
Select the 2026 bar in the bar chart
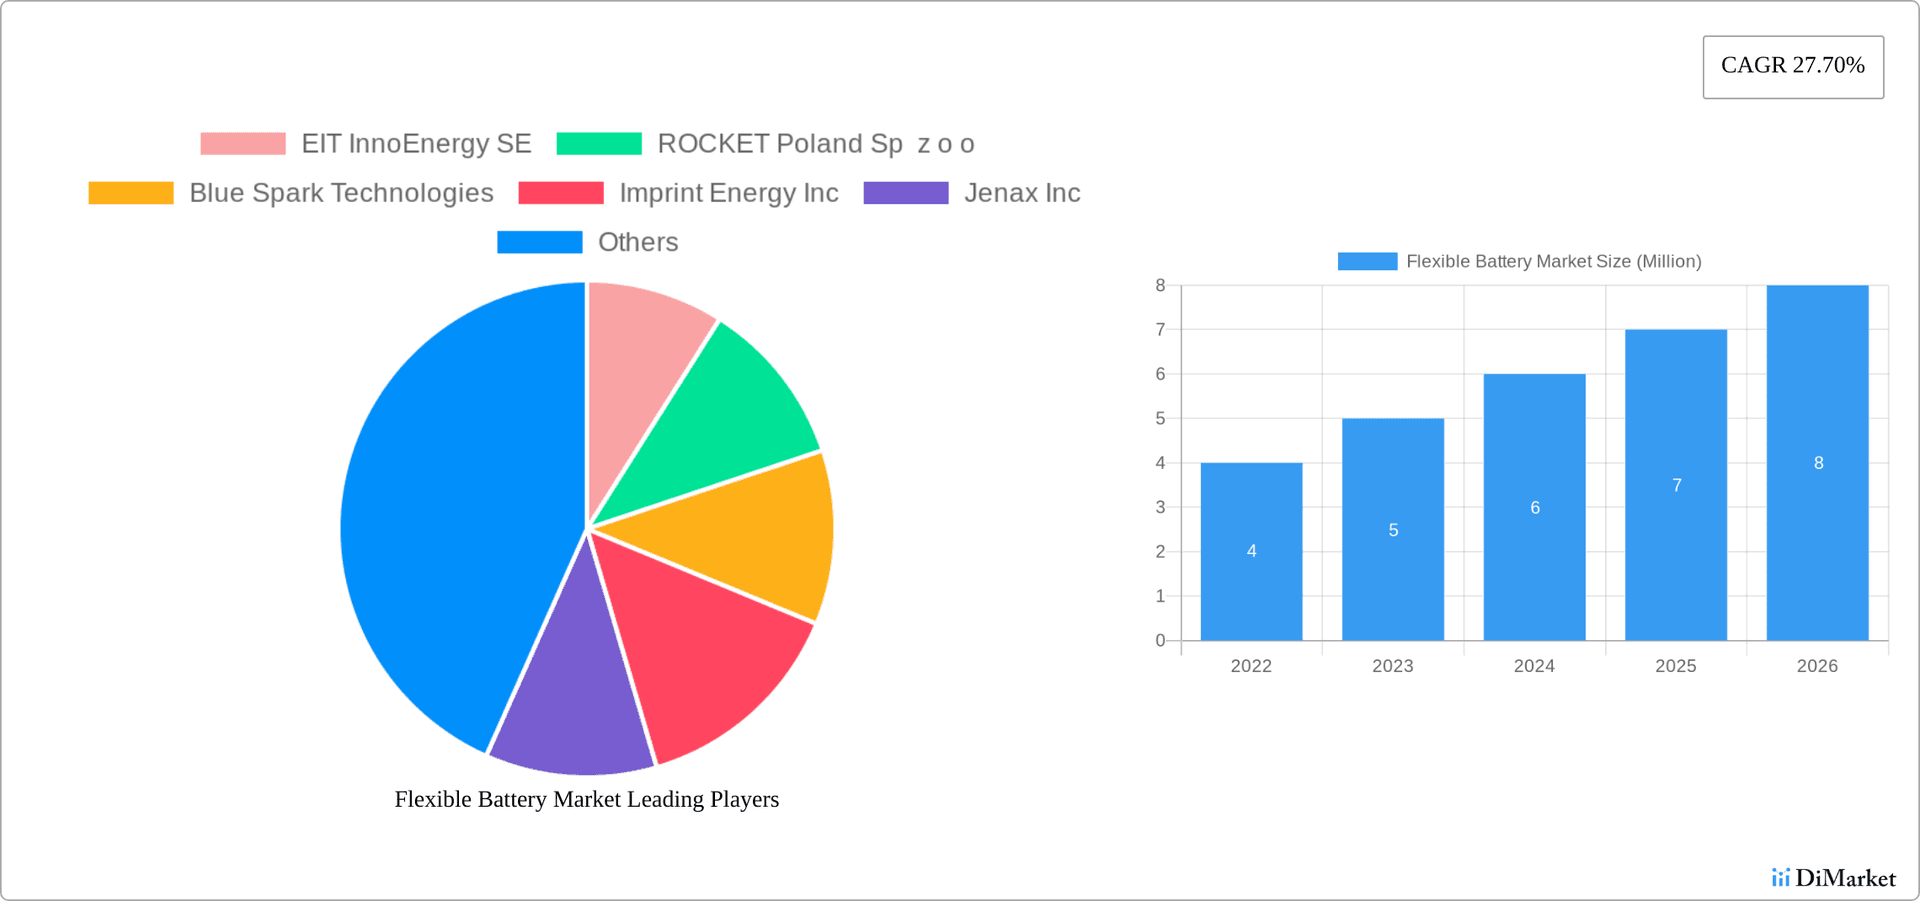1817,463
